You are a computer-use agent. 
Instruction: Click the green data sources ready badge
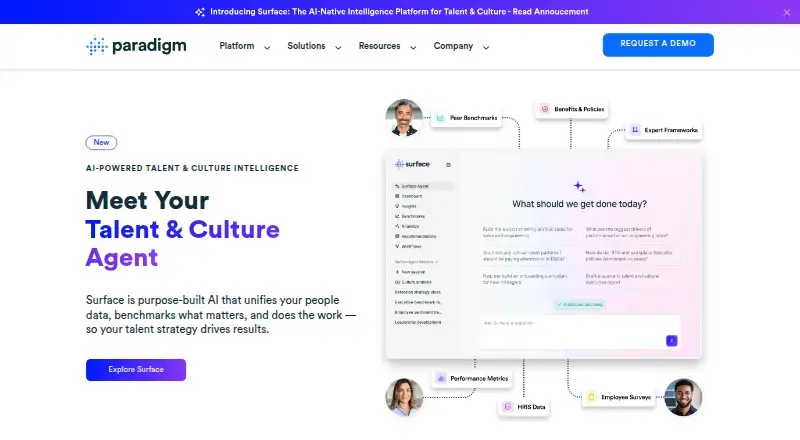click(580, 304)
